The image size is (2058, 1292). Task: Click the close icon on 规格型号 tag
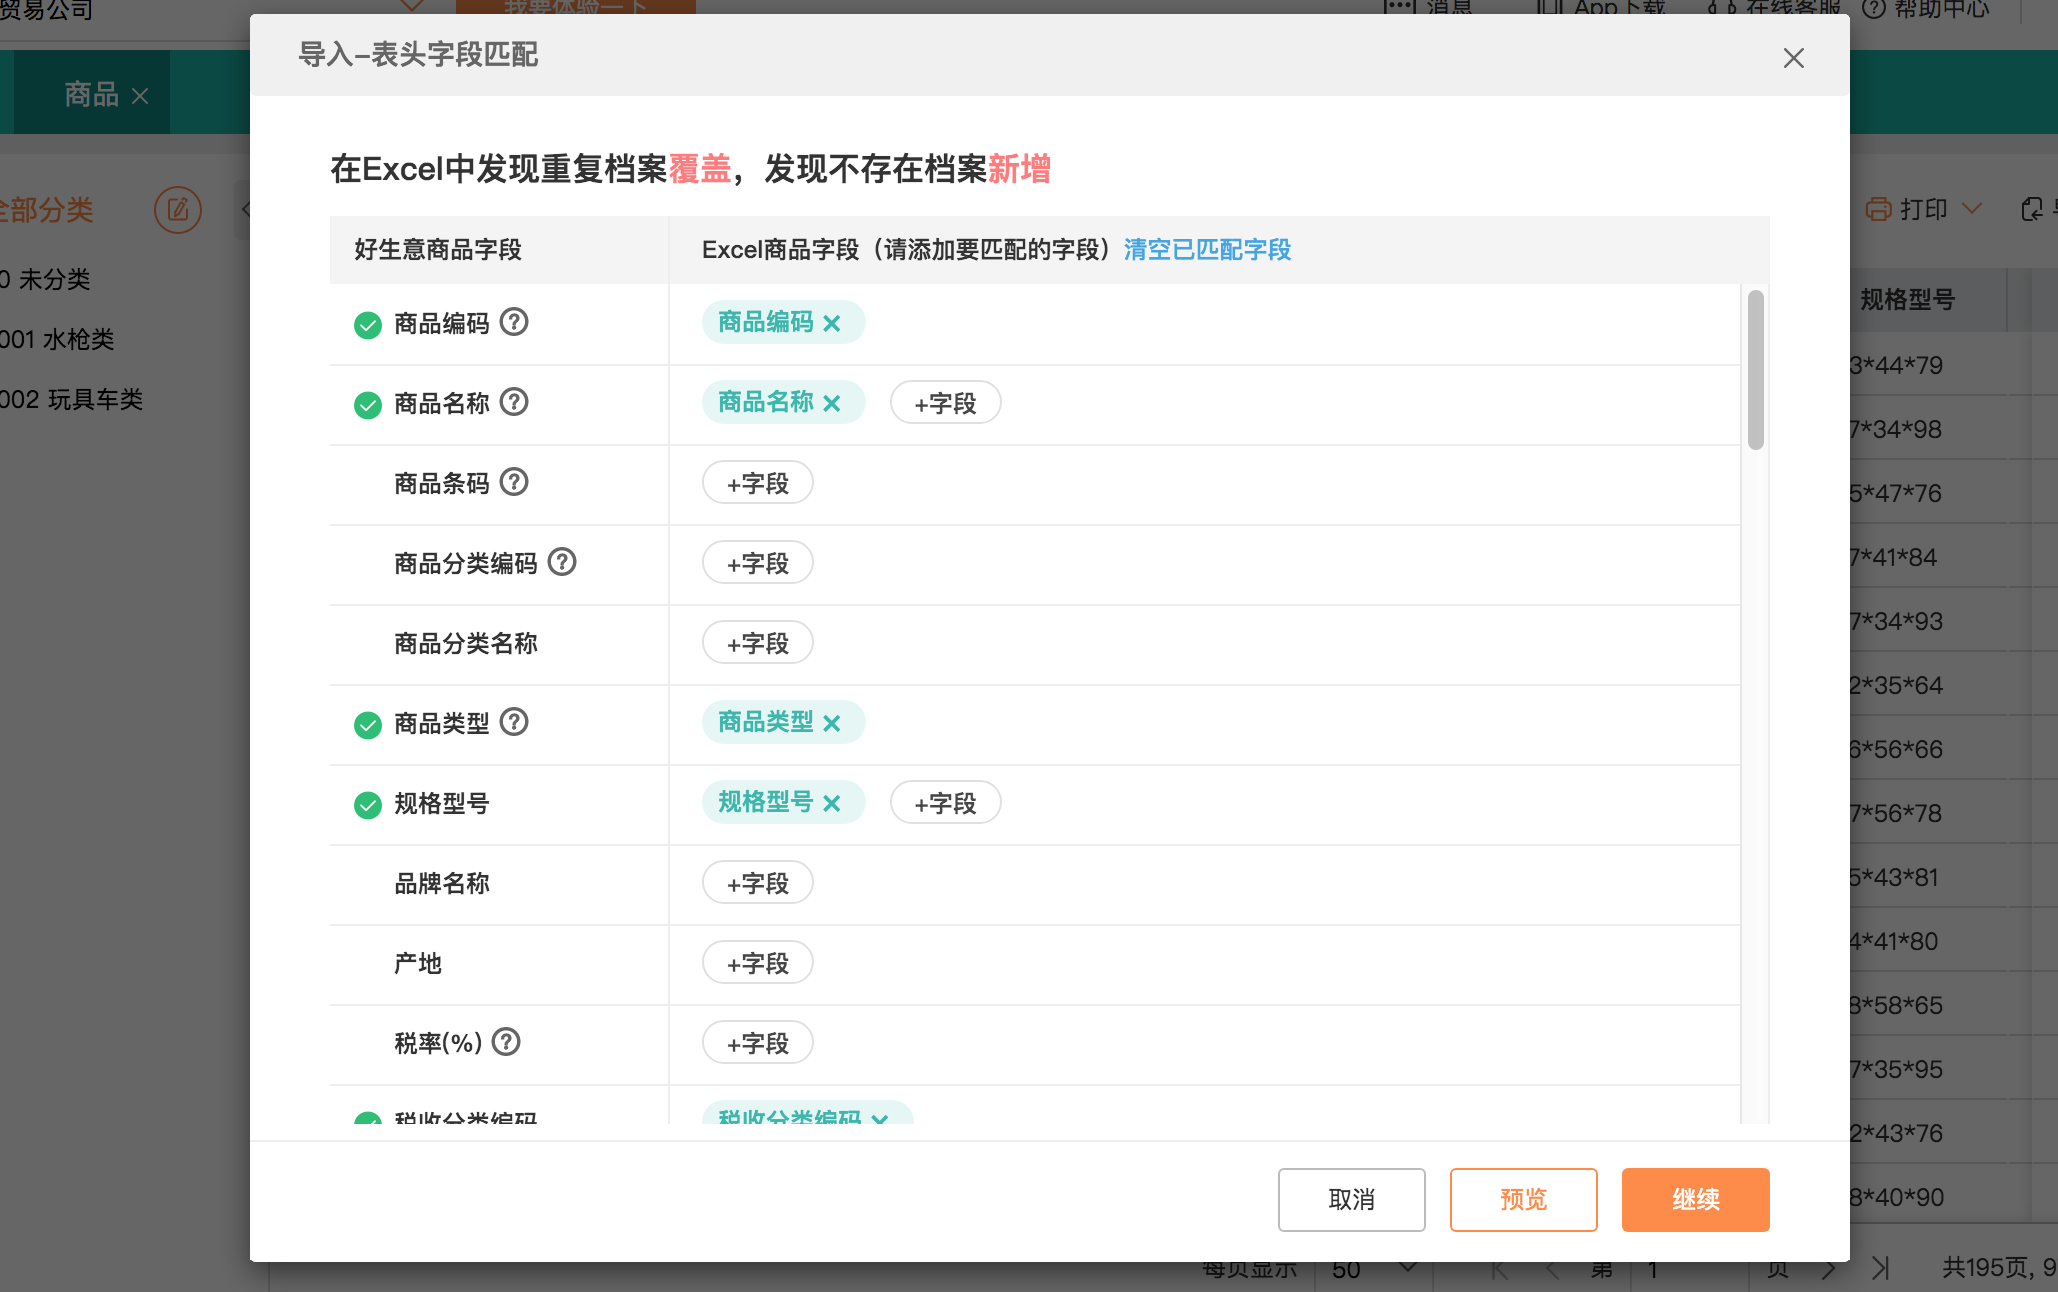click(830, 804)
